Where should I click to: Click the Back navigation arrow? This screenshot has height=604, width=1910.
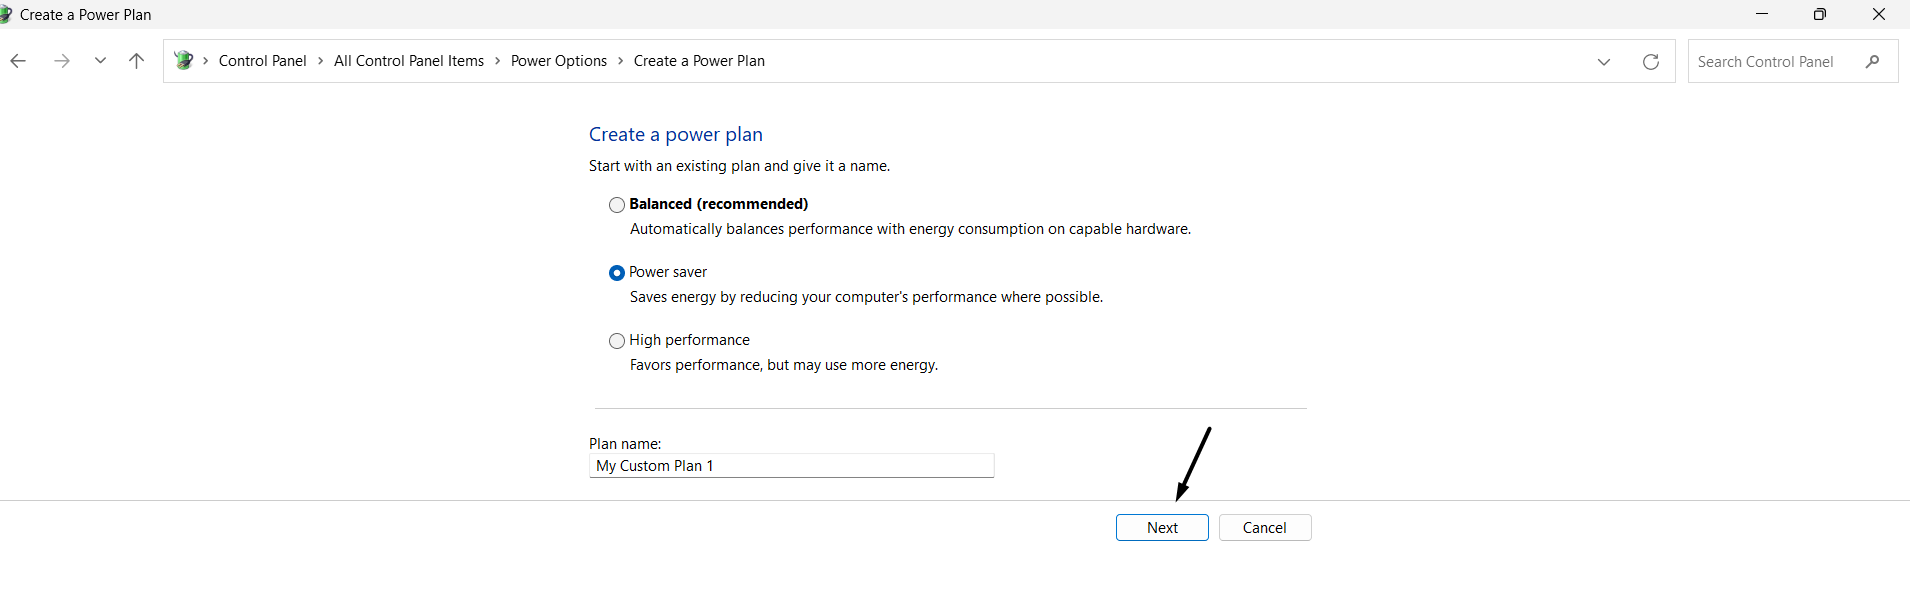coord(18,61)
